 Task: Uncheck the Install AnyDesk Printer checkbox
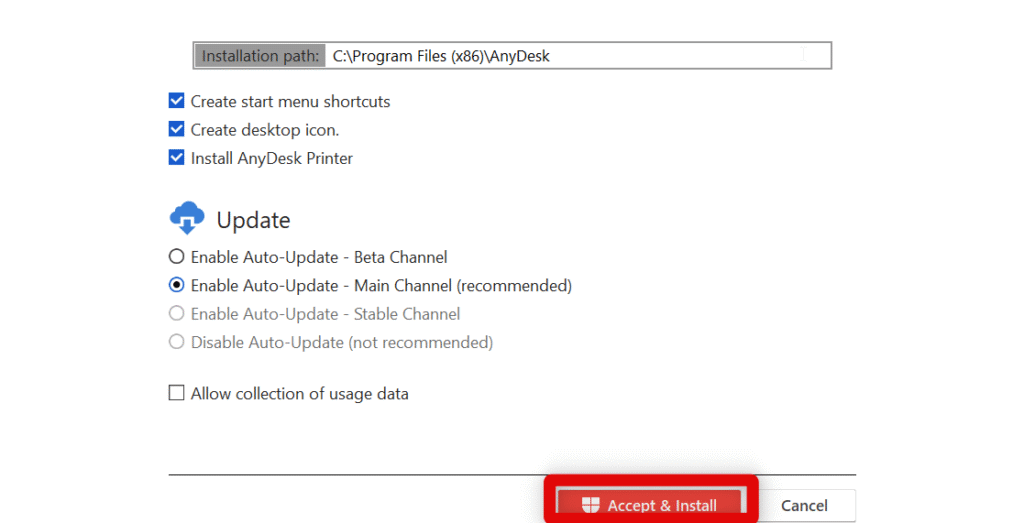177,158
